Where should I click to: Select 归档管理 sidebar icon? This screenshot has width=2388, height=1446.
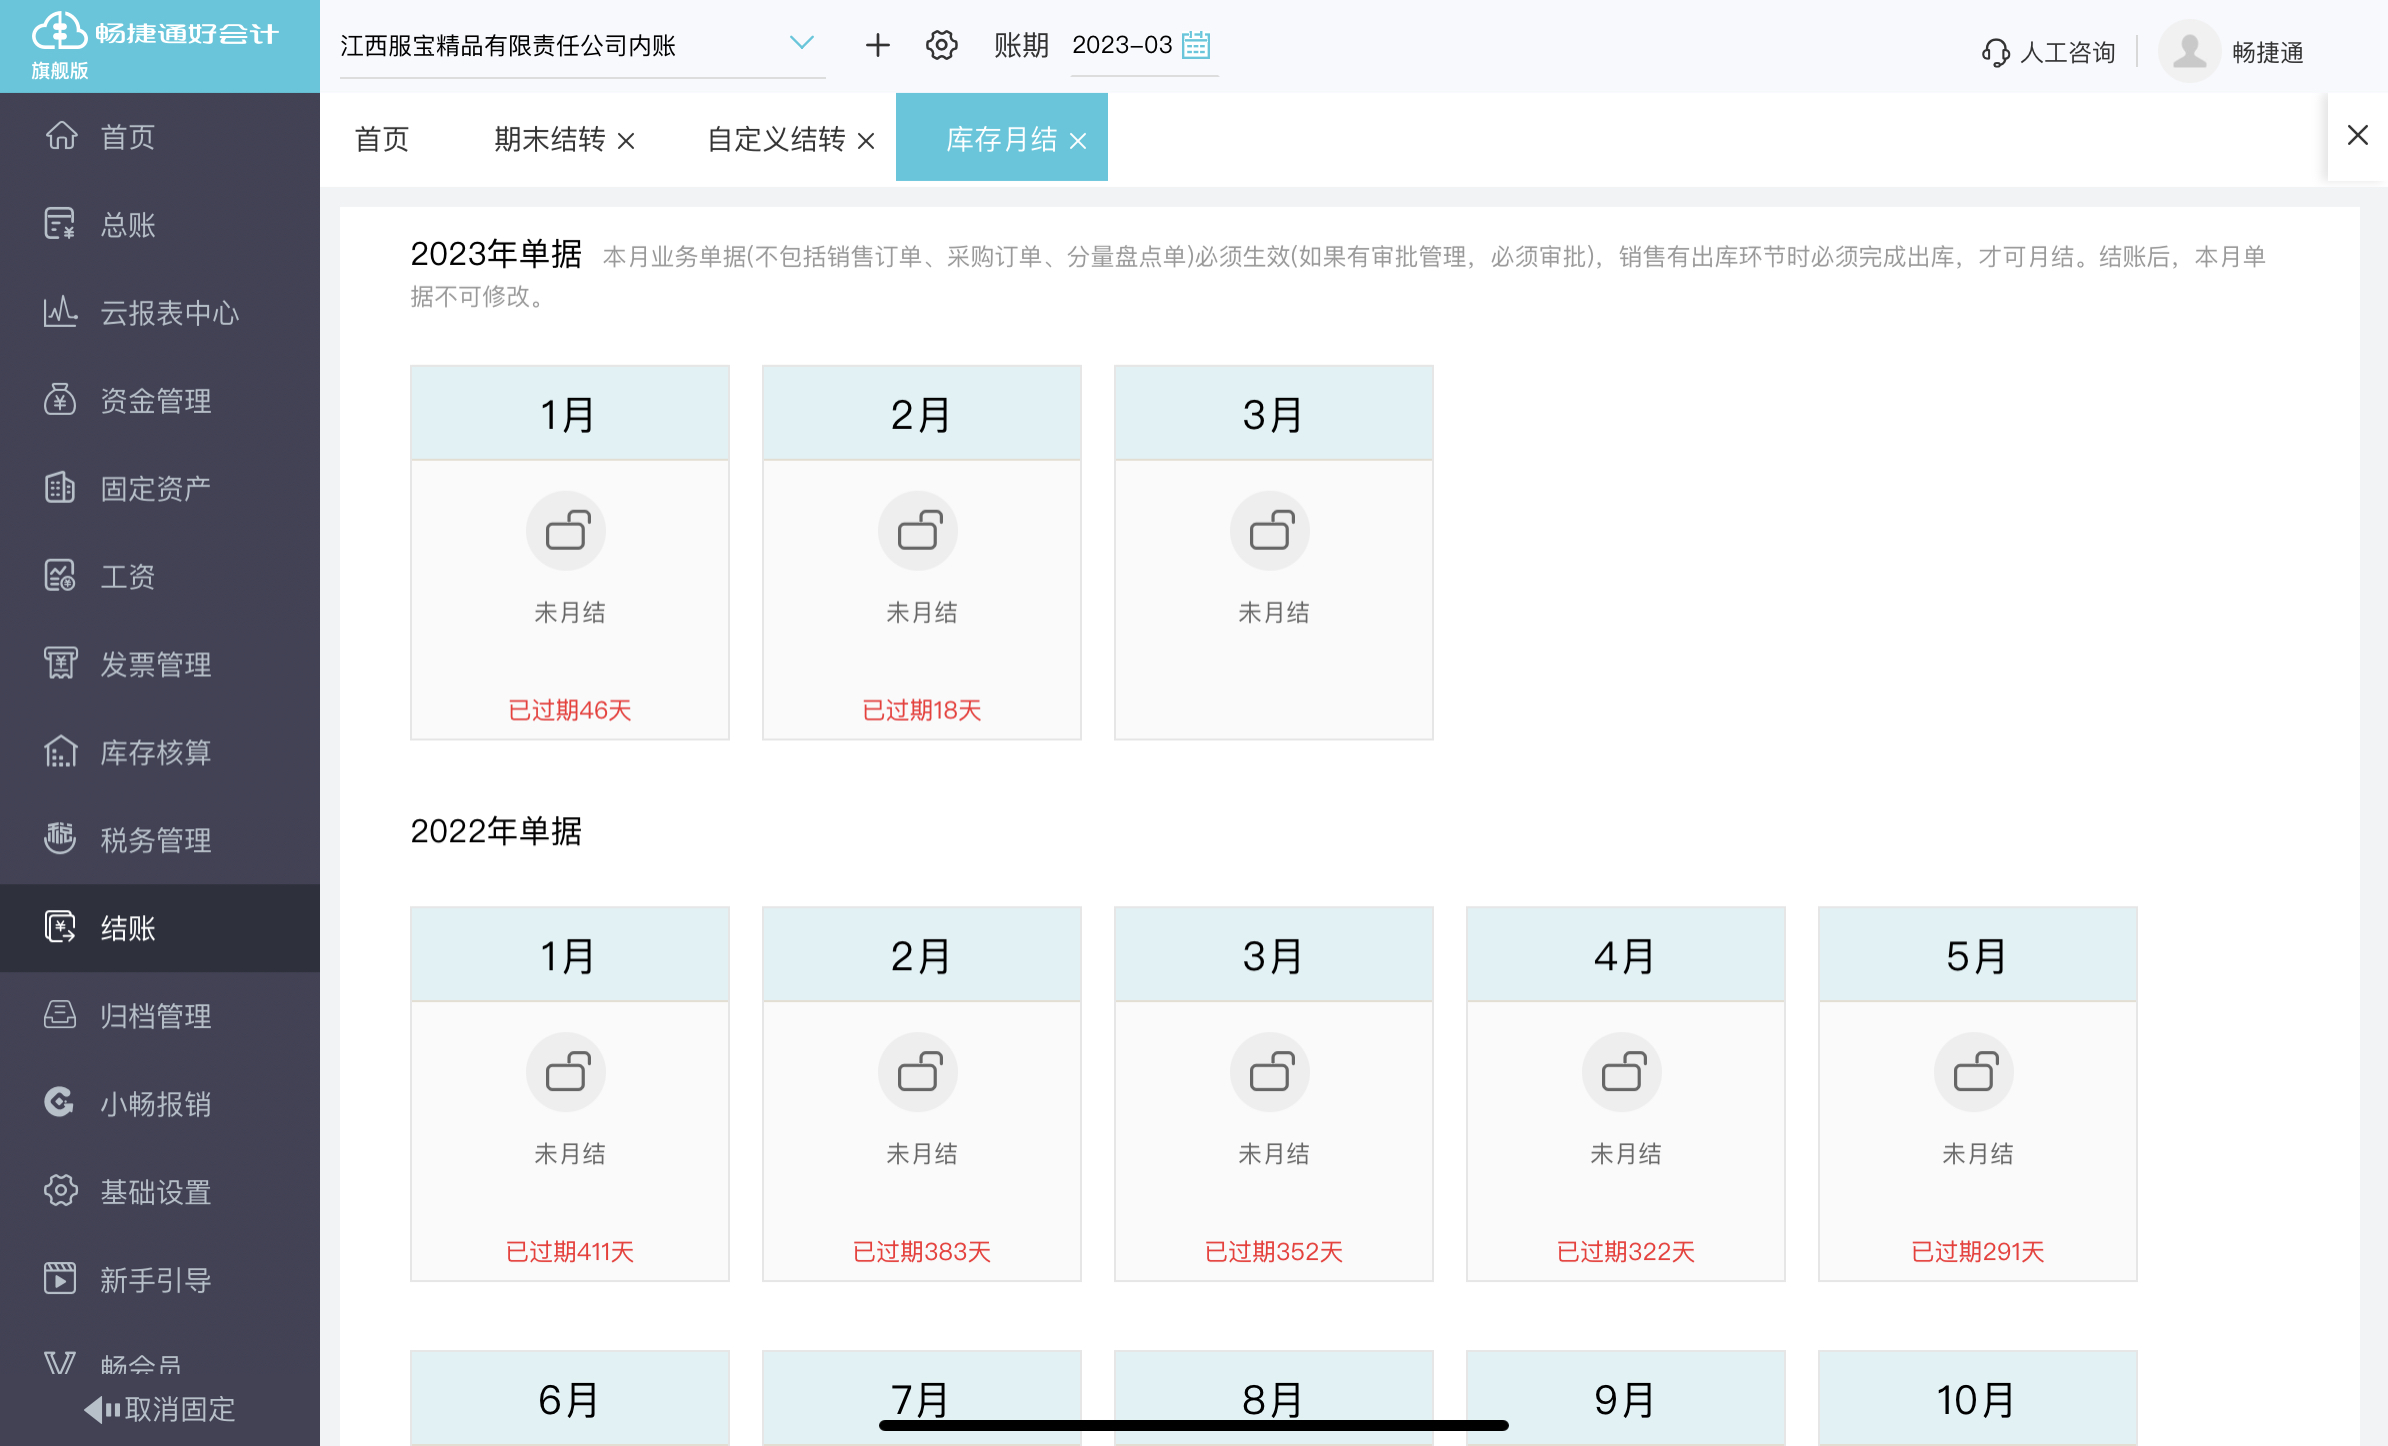(x=61, y=1016)
